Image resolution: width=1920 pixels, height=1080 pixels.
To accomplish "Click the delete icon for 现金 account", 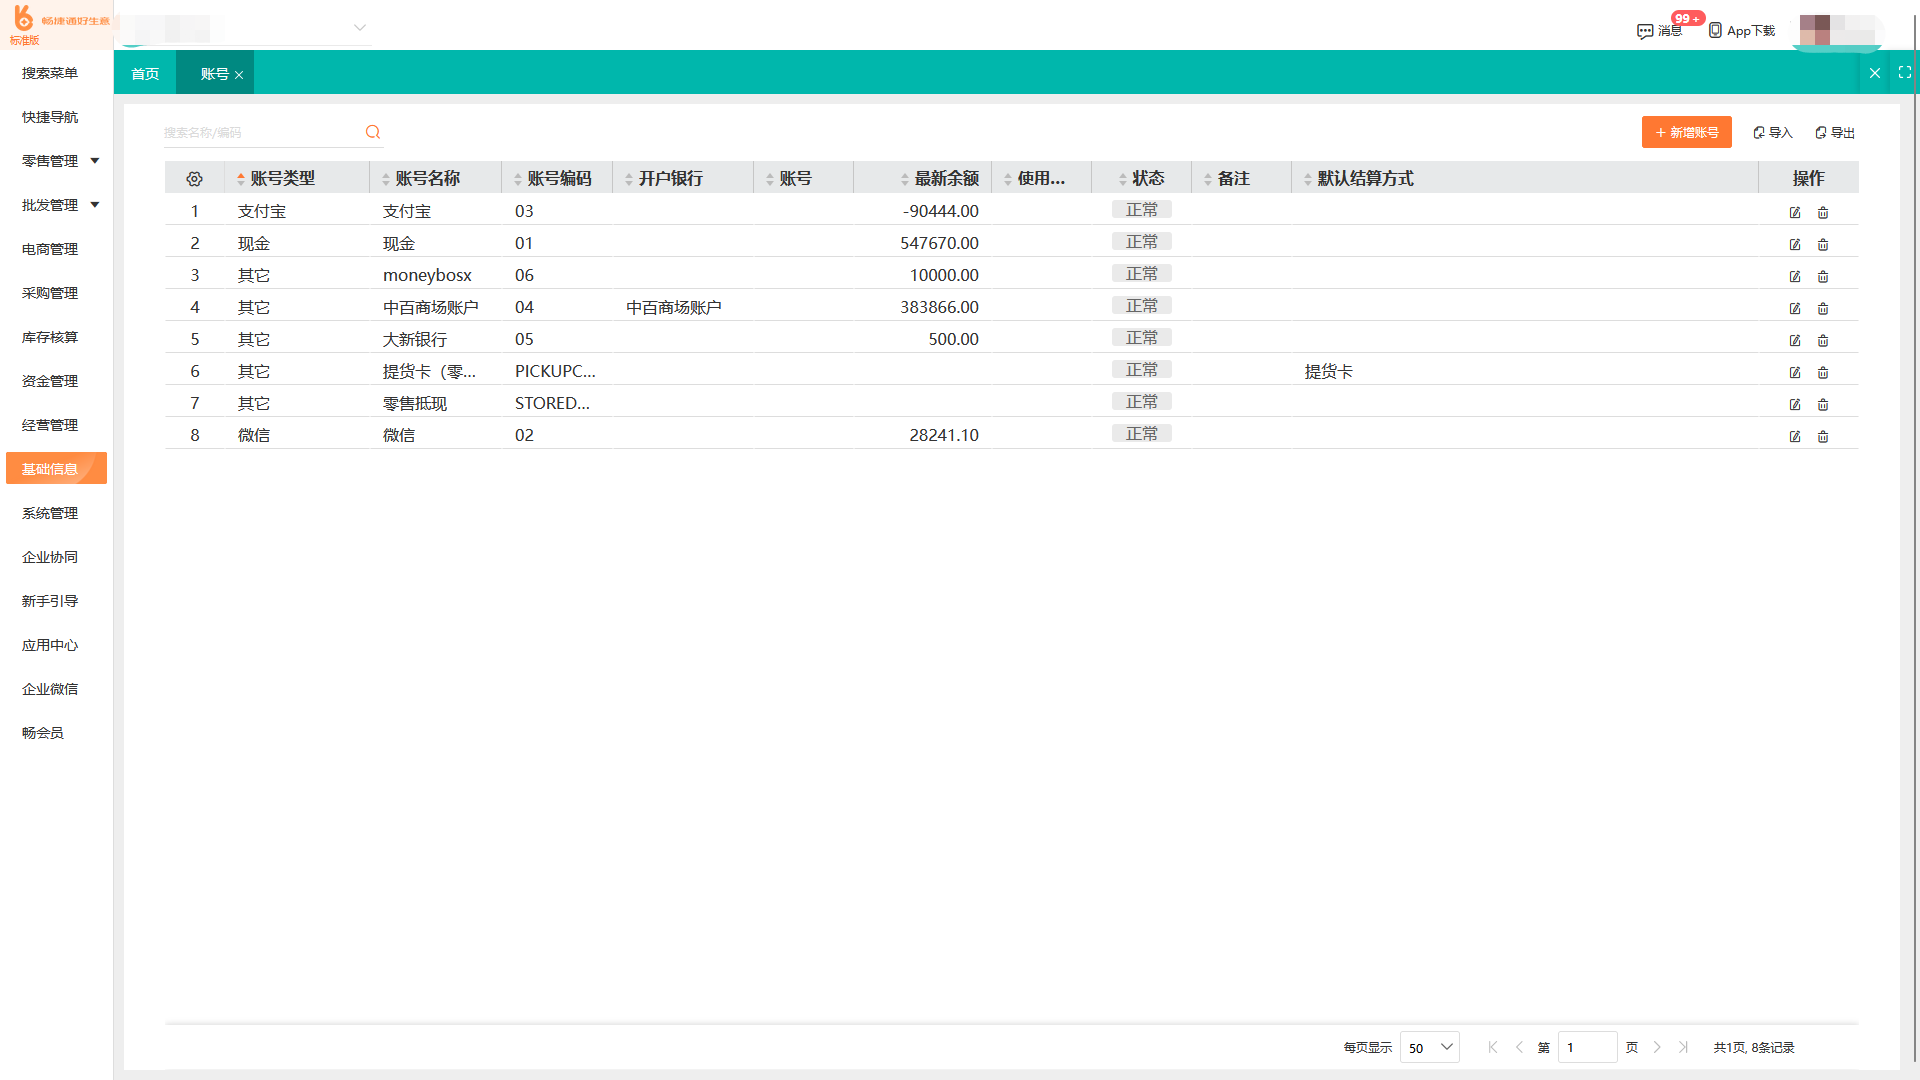I will 1824,243.
